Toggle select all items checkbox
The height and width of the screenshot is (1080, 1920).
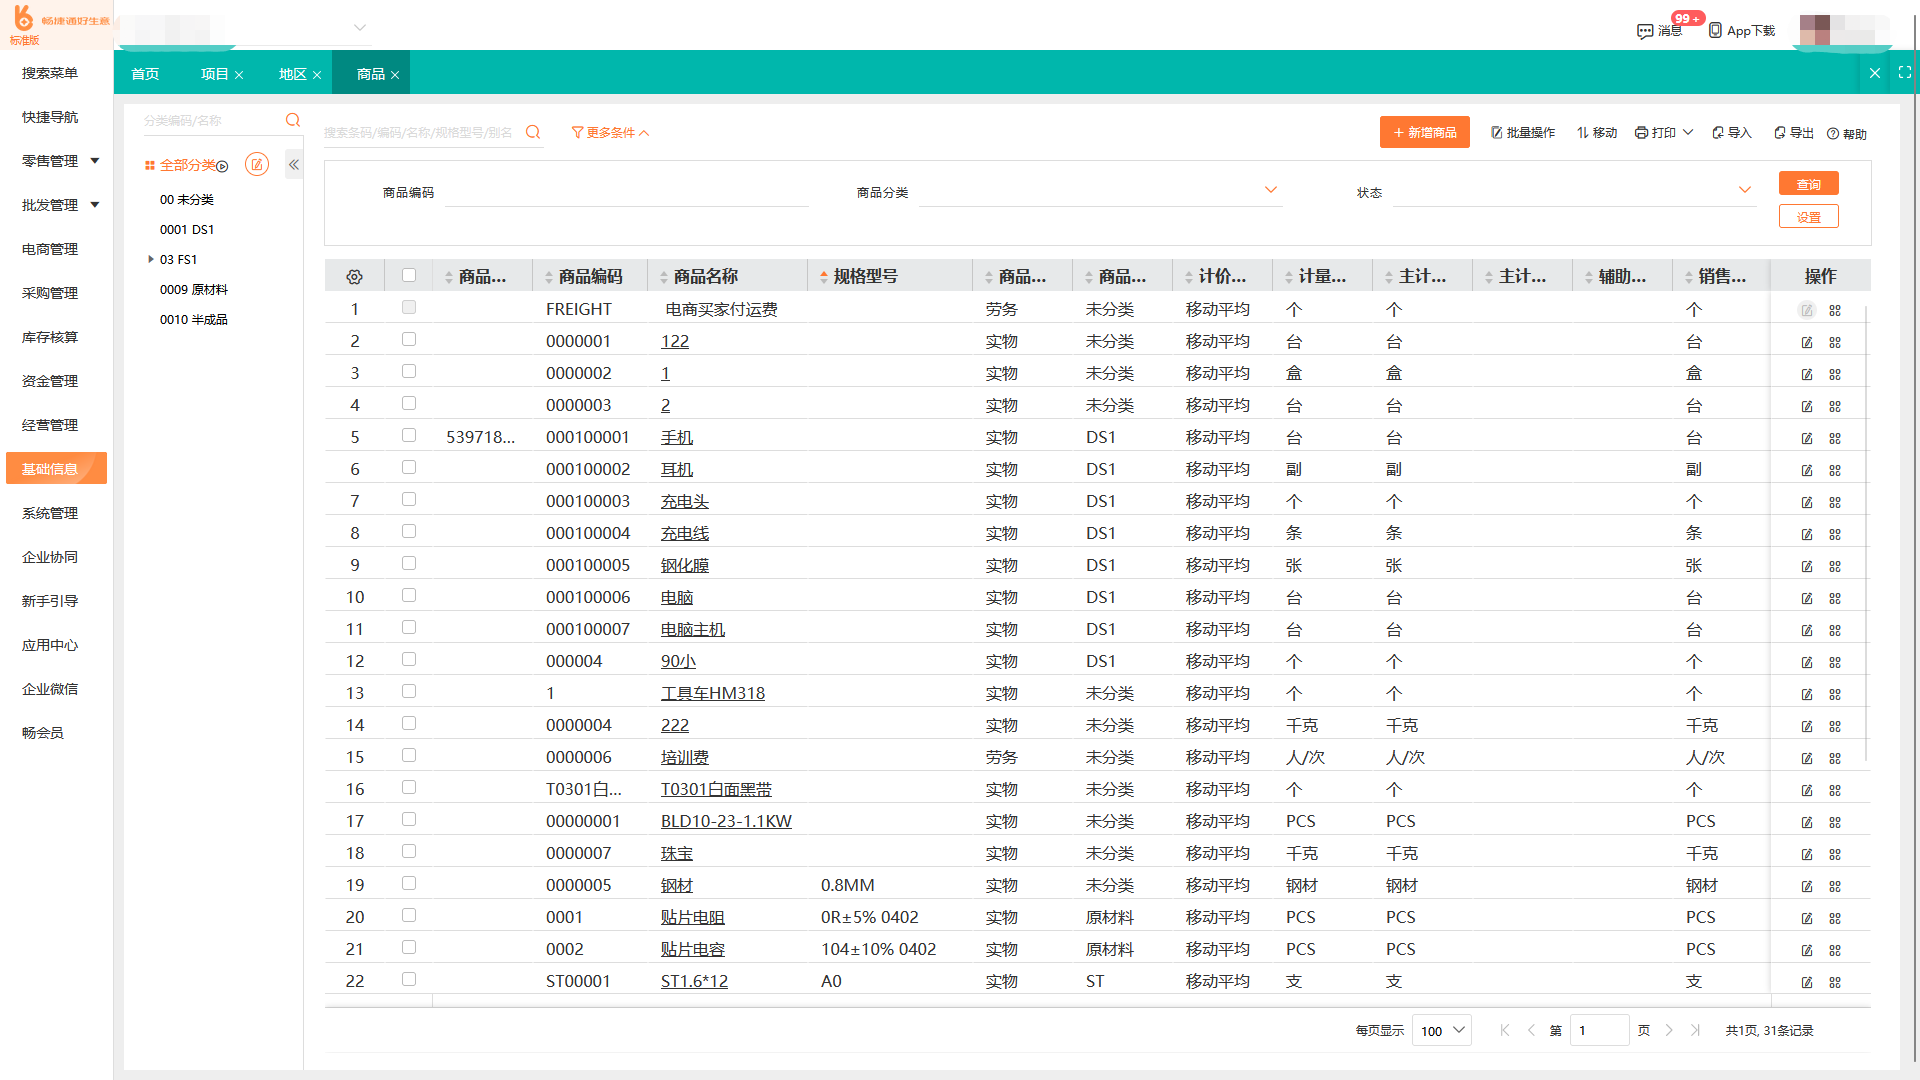pos(410,276)
